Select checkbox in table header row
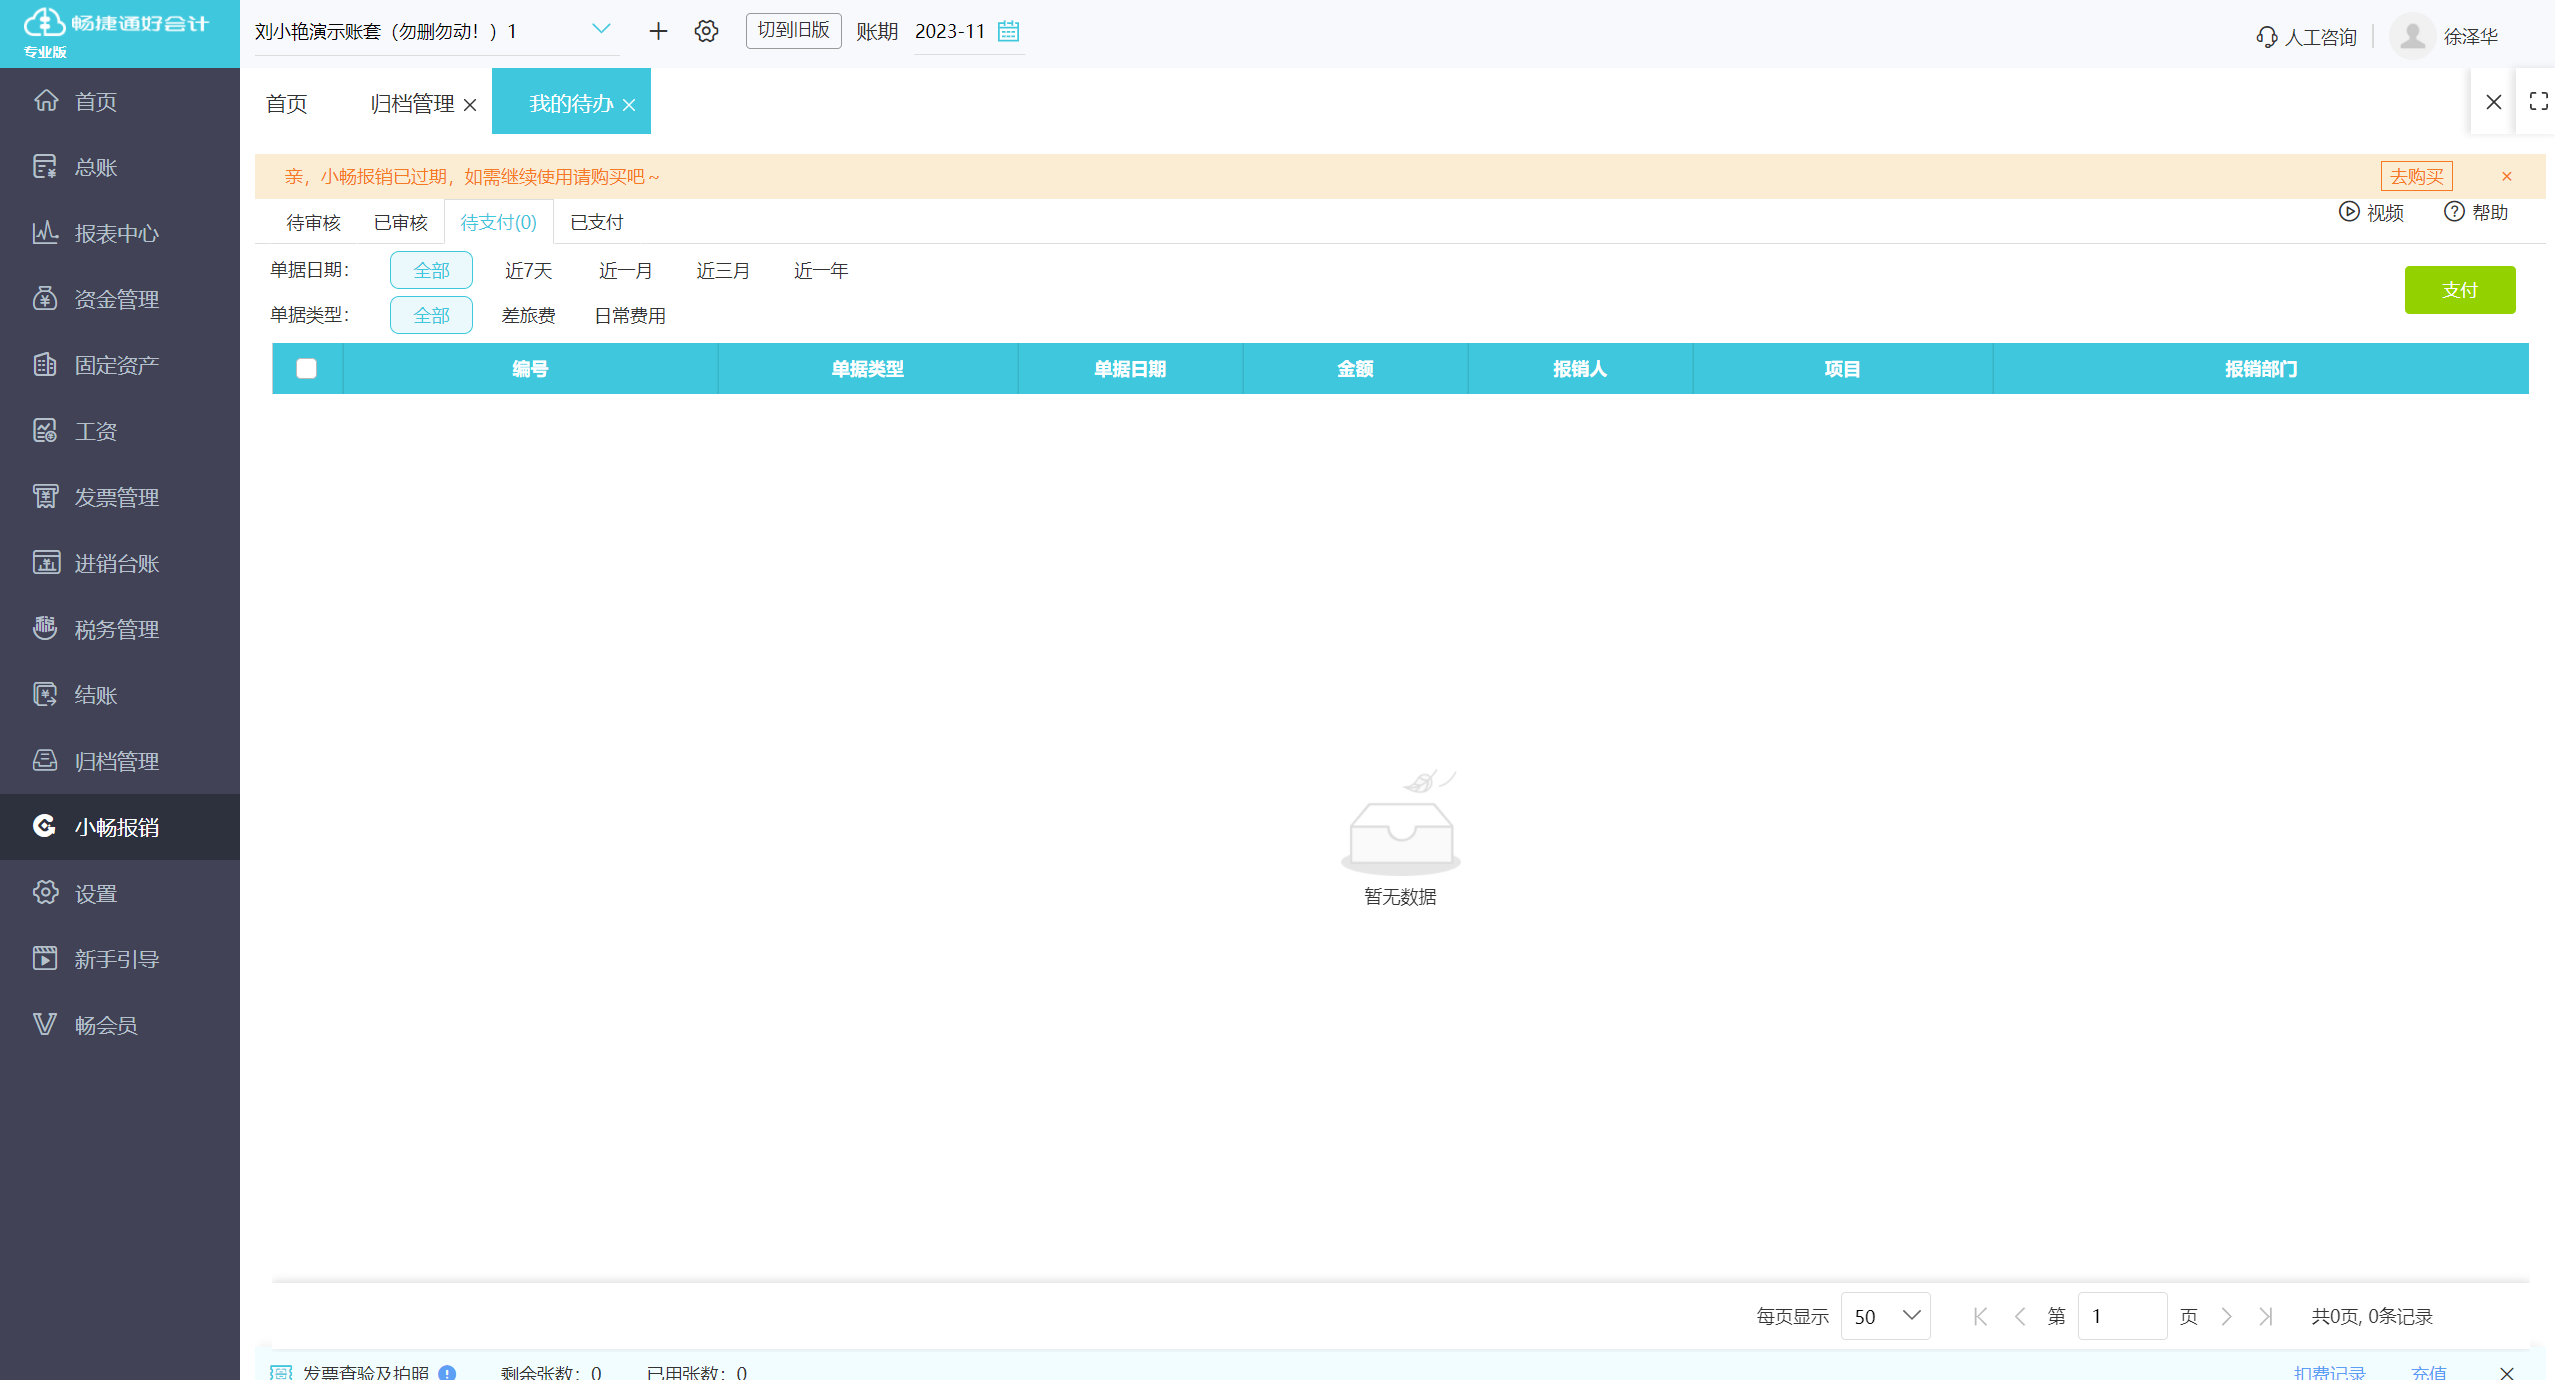 307,369
